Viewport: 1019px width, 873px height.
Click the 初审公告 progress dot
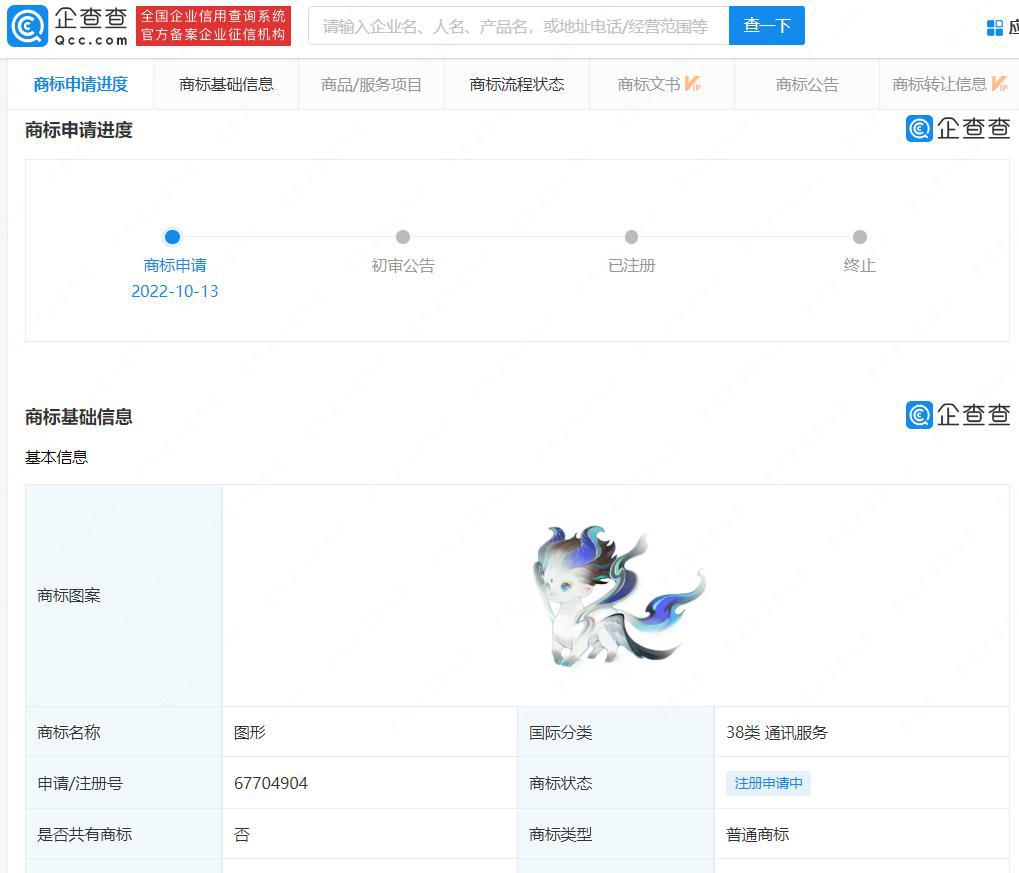(x=402, y=237)
